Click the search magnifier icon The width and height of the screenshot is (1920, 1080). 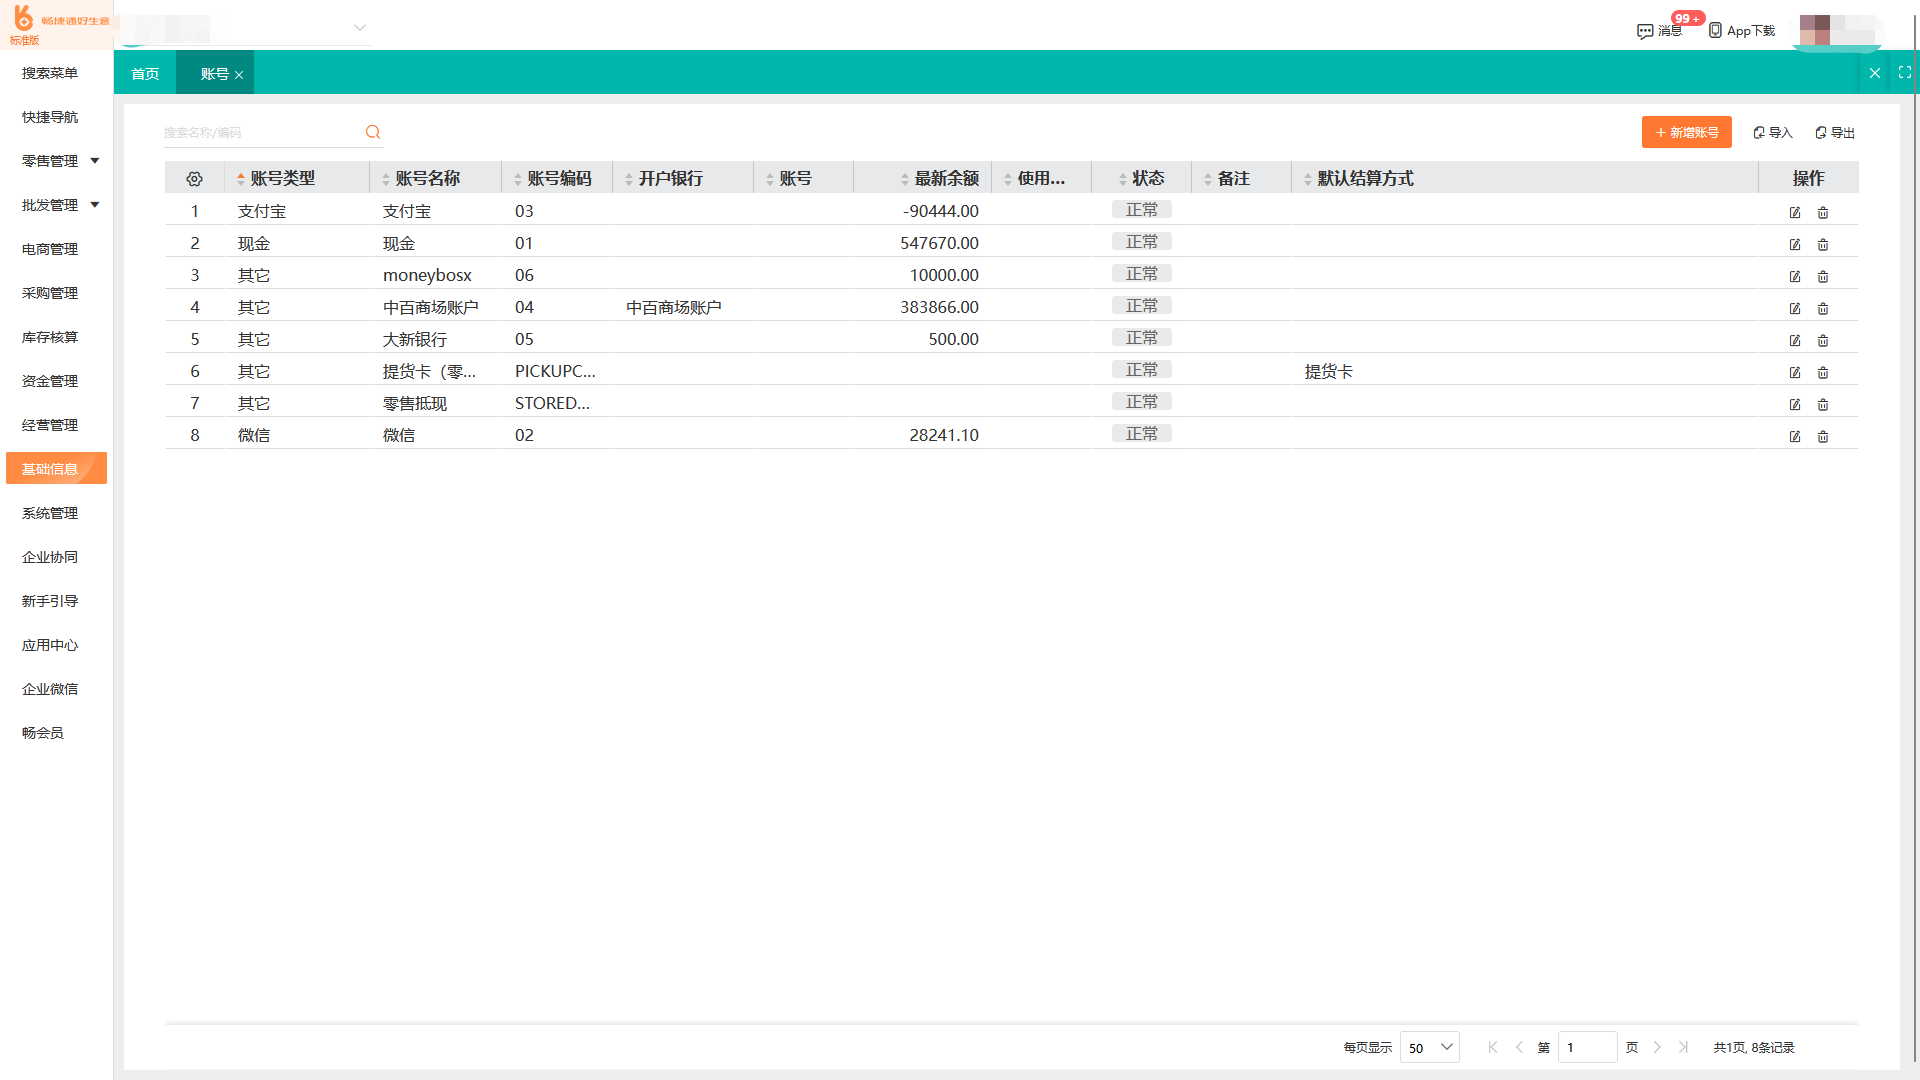pos(373,132)
